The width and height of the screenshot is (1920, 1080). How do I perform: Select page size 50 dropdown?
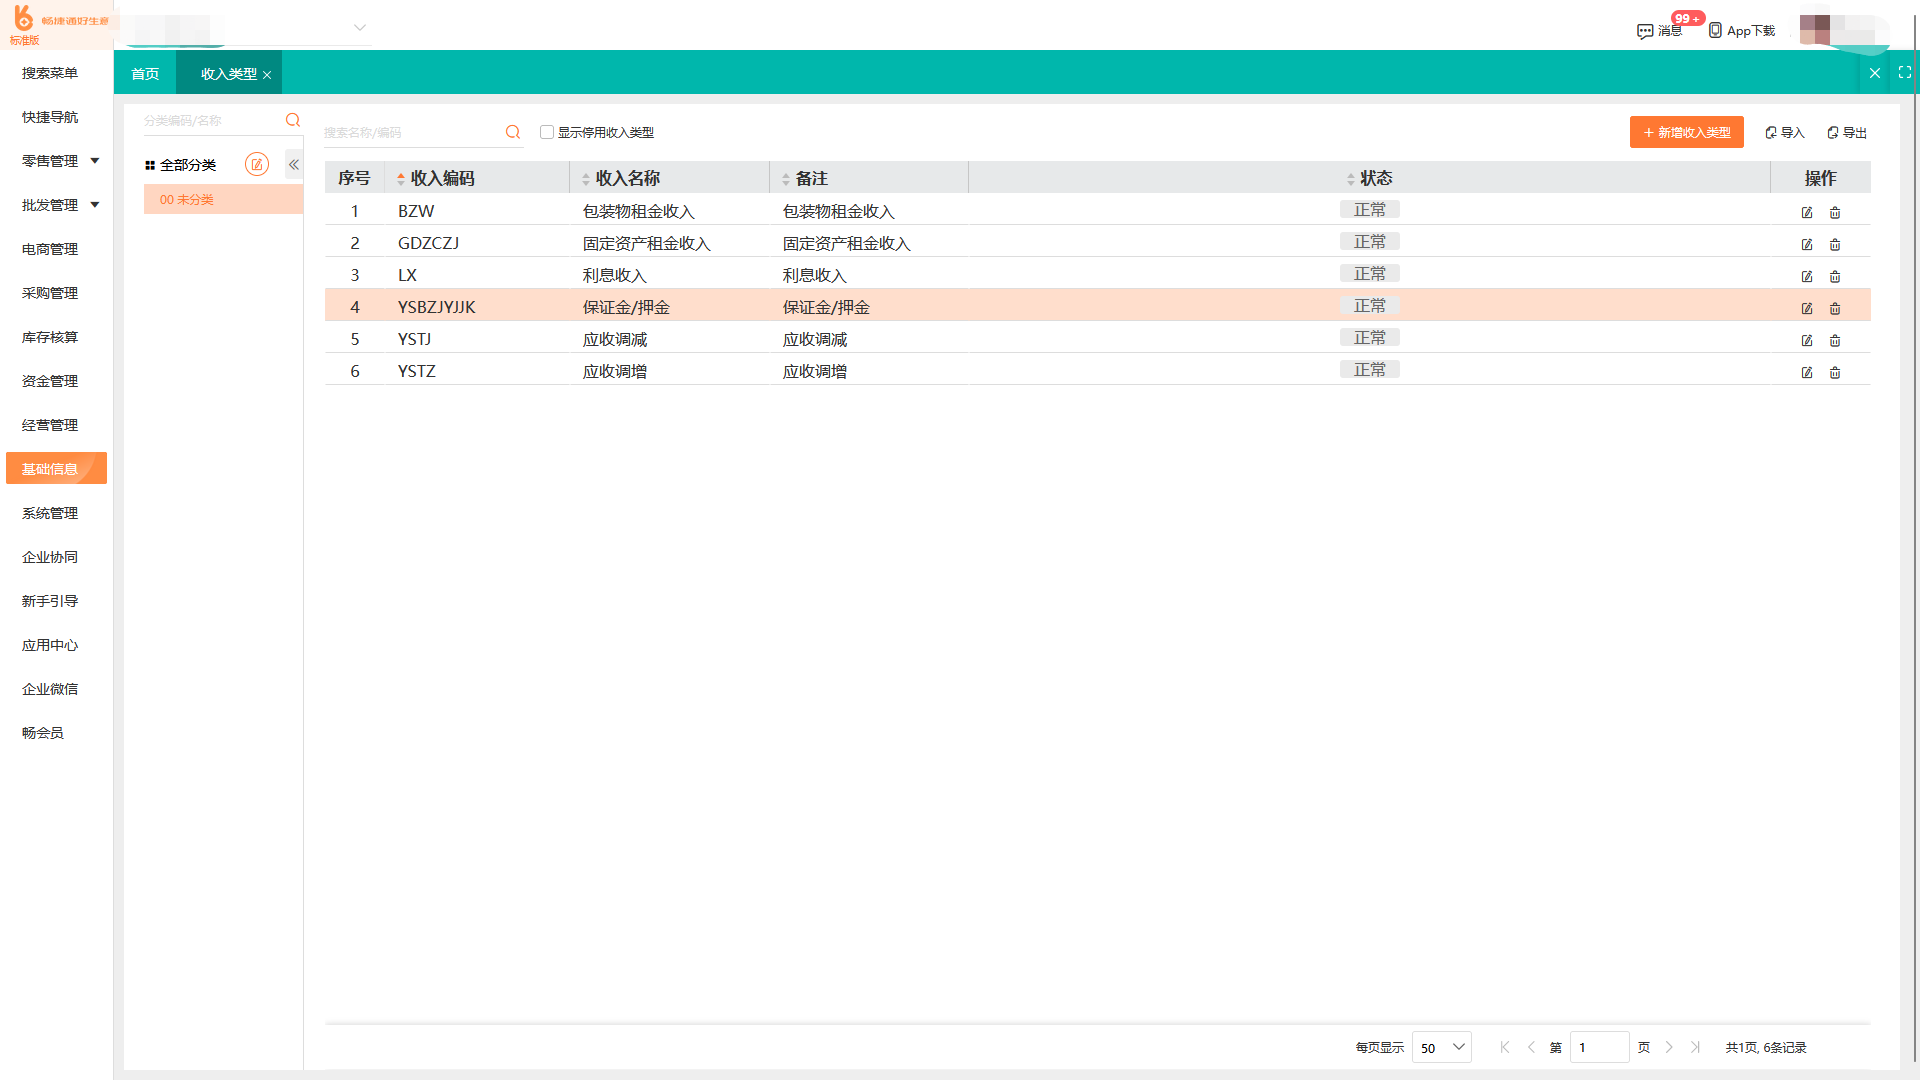pyautogui.click(x=1441, y=1047)
